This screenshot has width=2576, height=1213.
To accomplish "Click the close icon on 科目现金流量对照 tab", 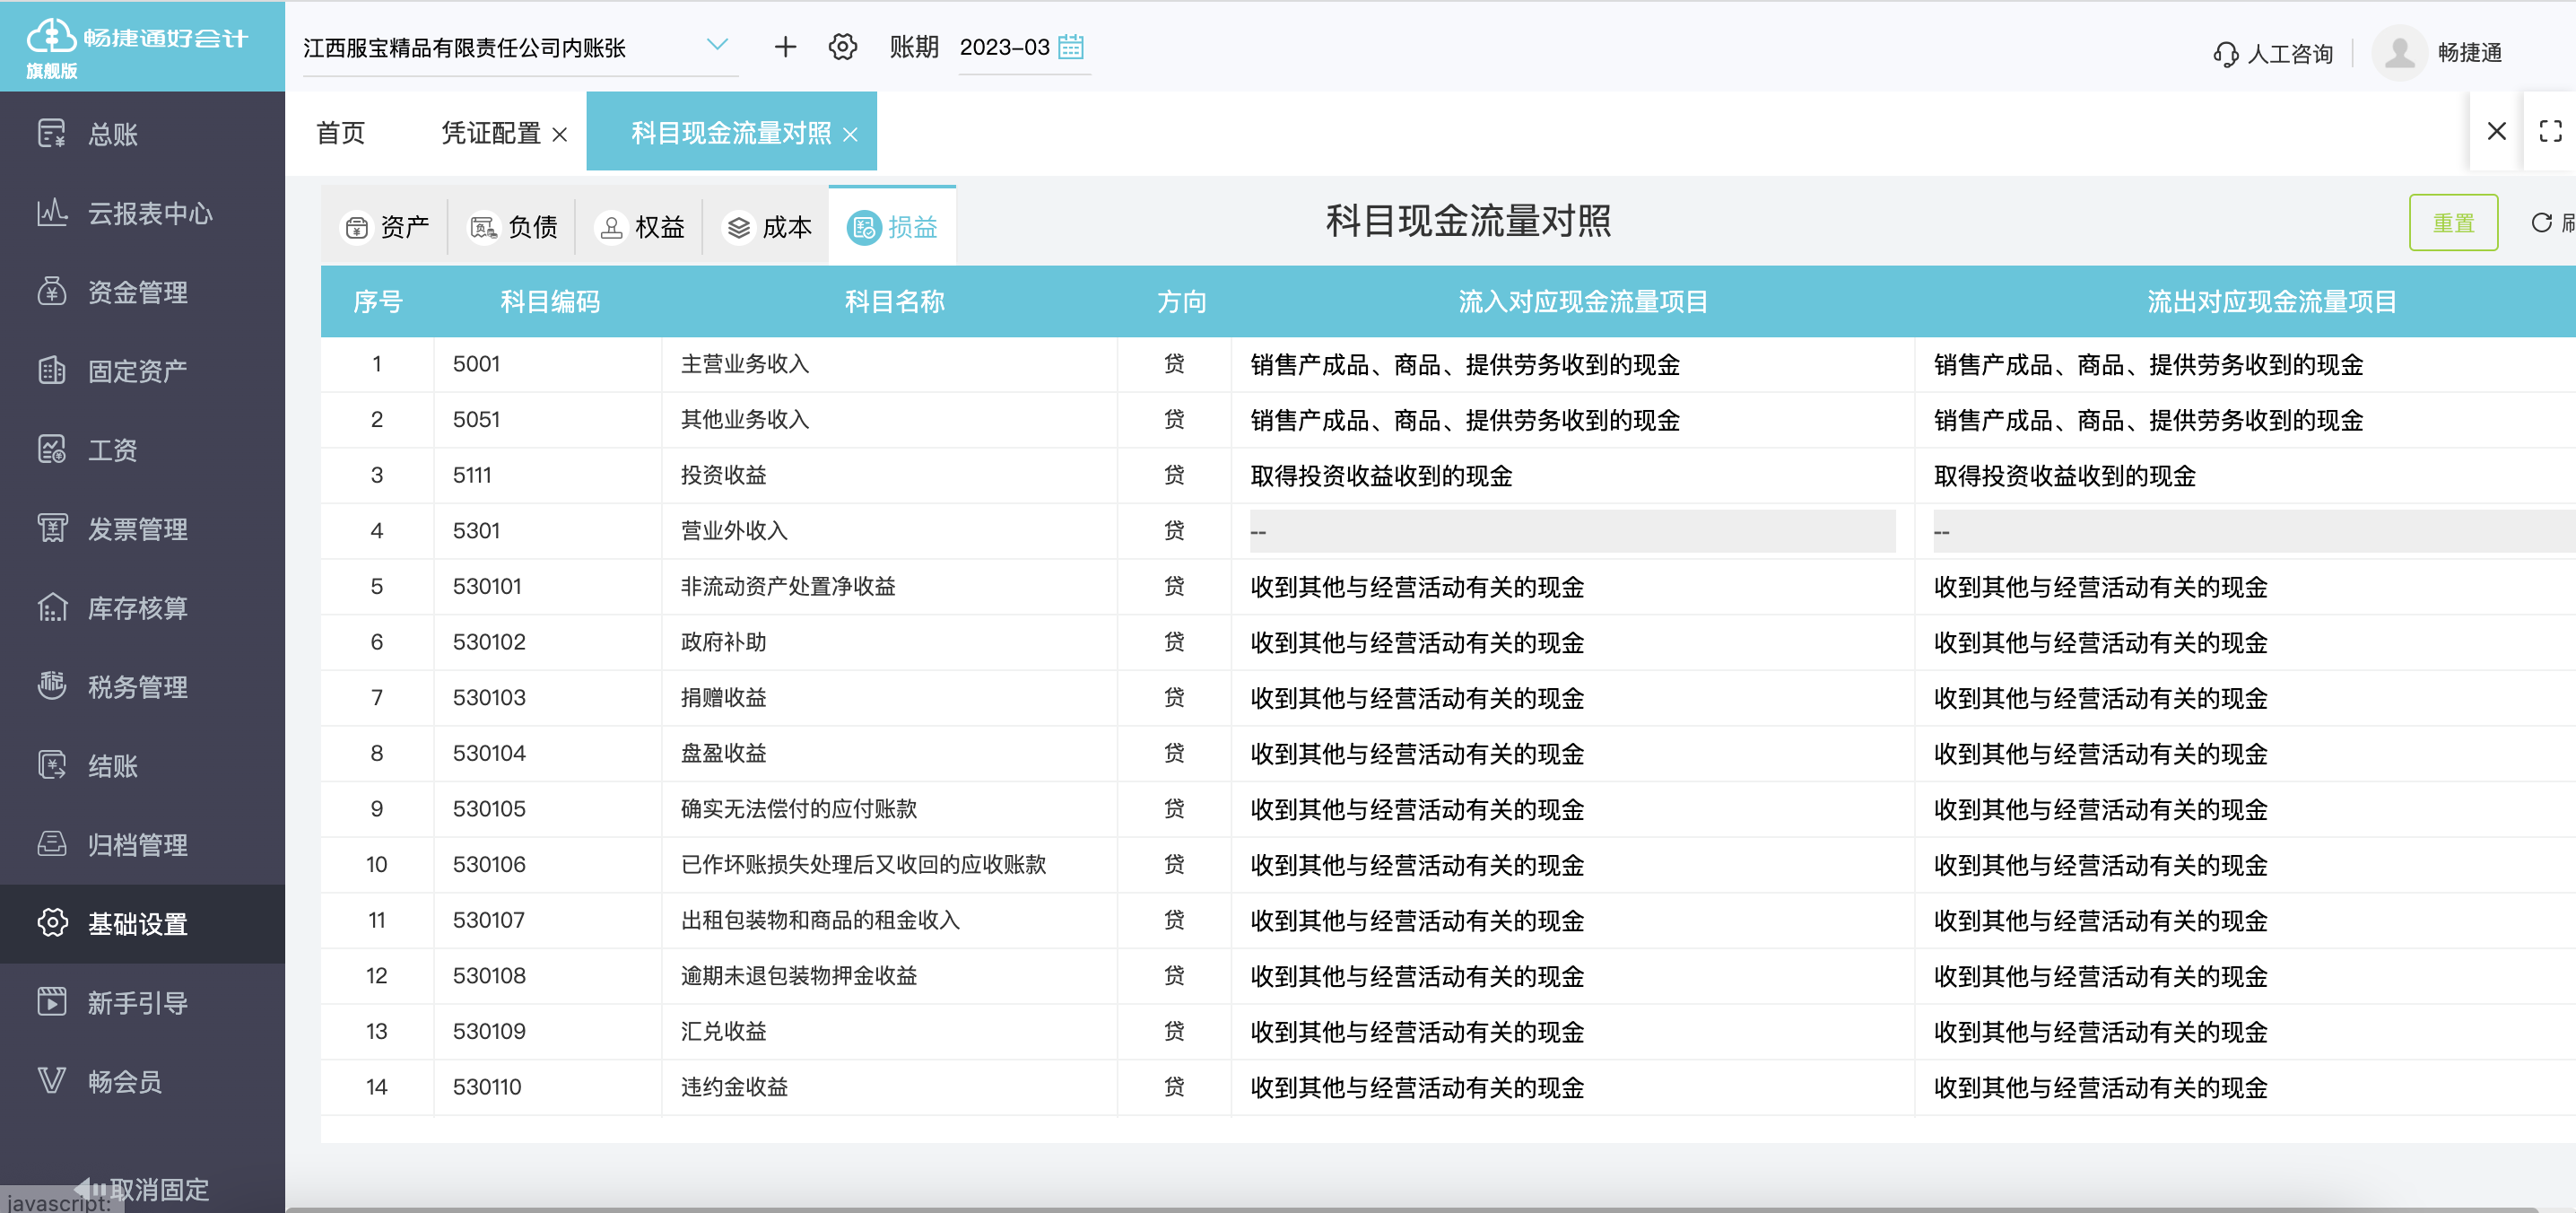I will [x=854, y=135].
